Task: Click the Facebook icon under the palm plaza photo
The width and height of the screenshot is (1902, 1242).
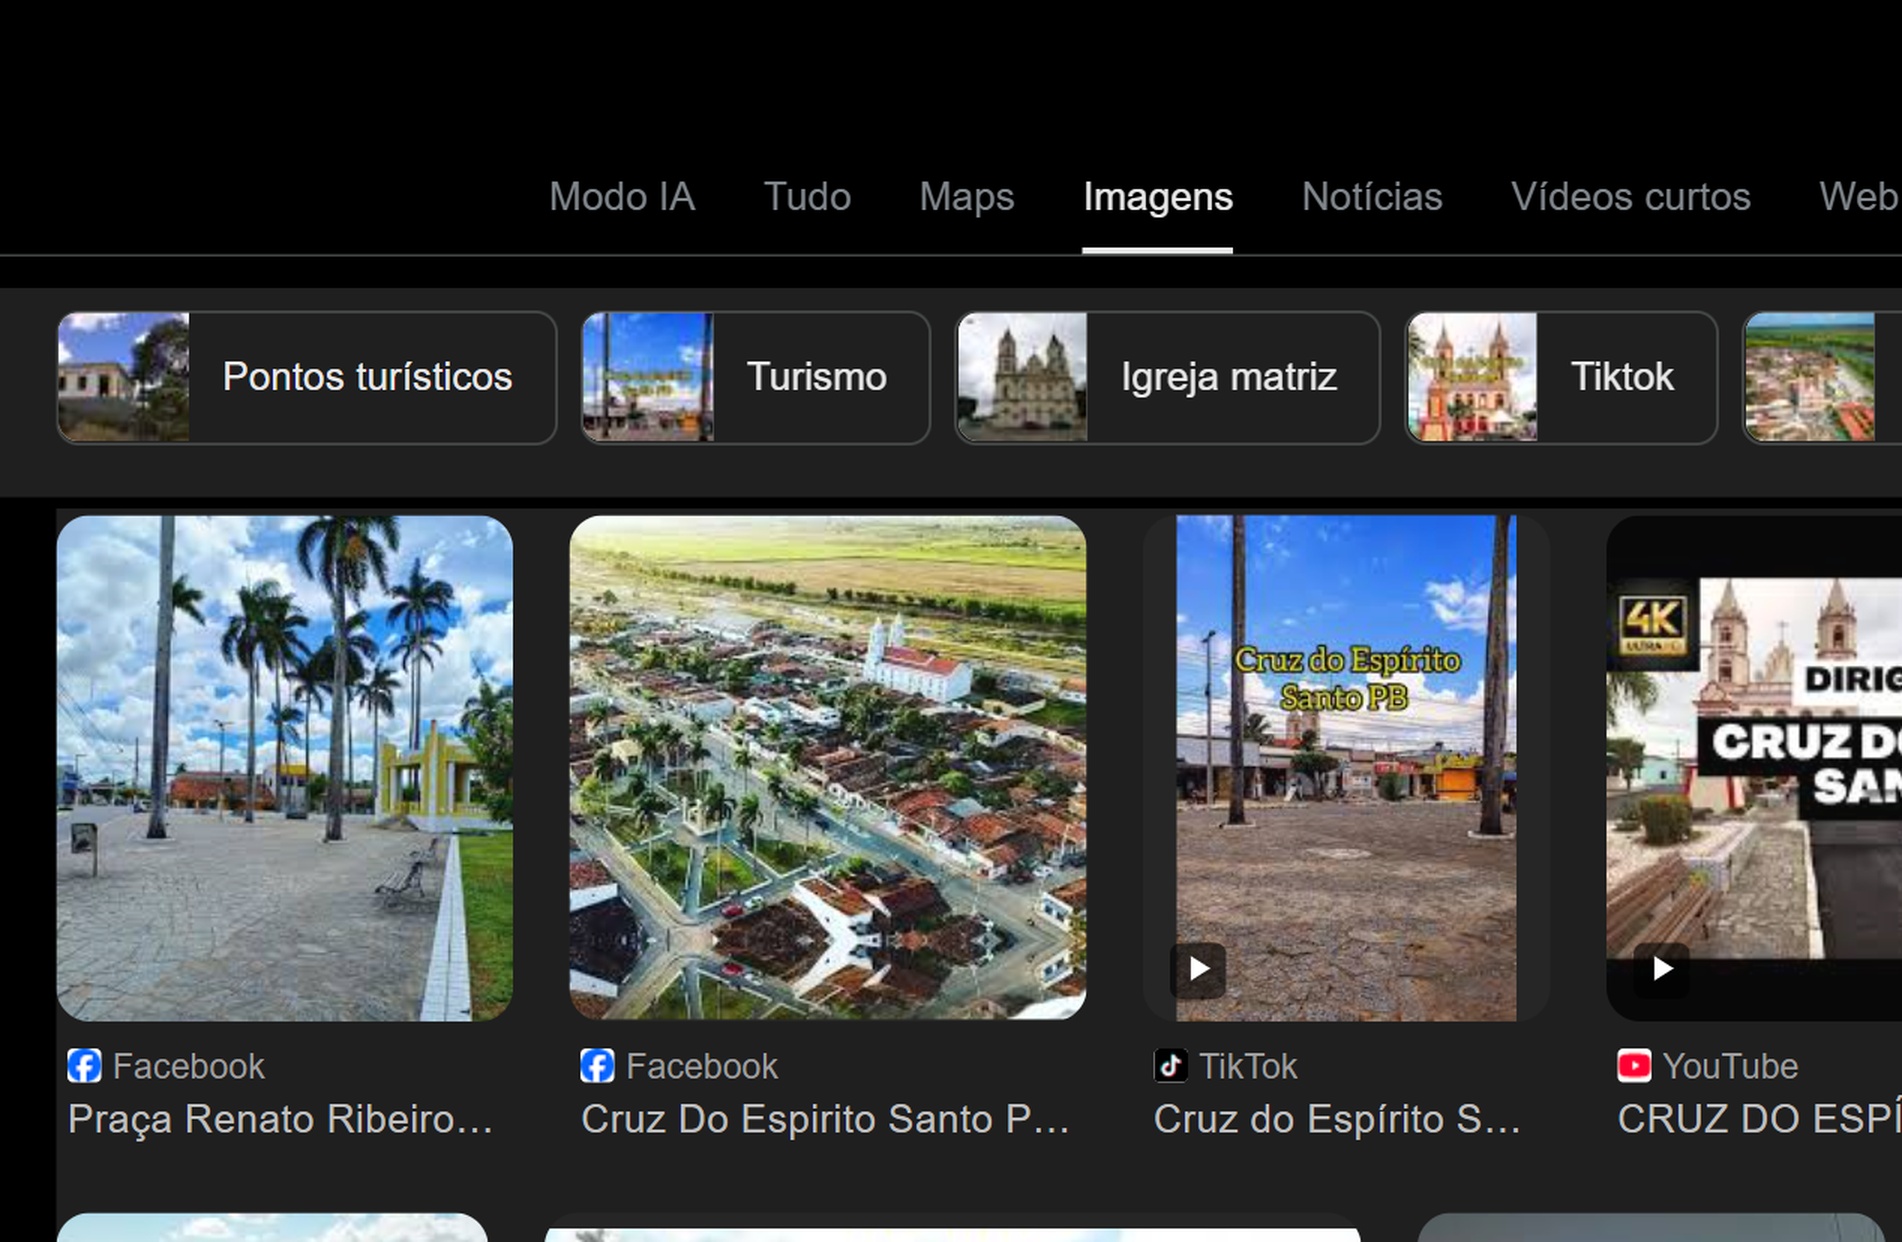Action: click(x=84, y=1066)
